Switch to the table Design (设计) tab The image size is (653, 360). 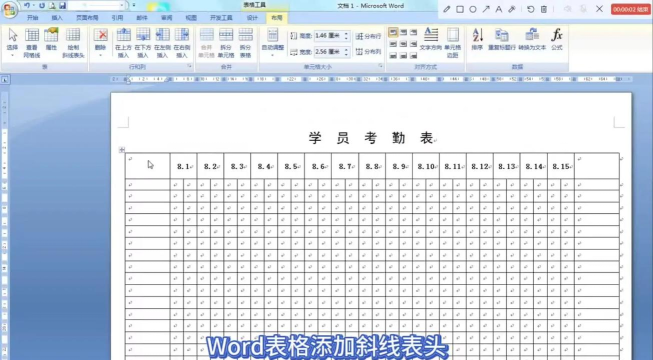coord(252,18)
